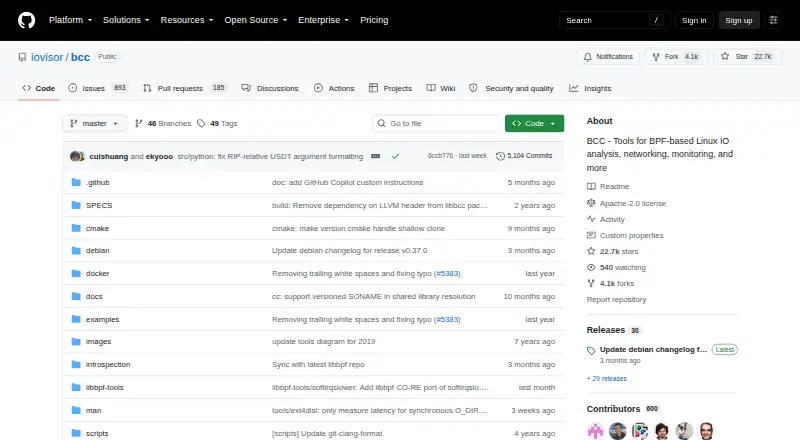The width and height of the screenshot is (800, 440).
Task: Open the Platform navigation menu
Action: [x=70, y=20]
